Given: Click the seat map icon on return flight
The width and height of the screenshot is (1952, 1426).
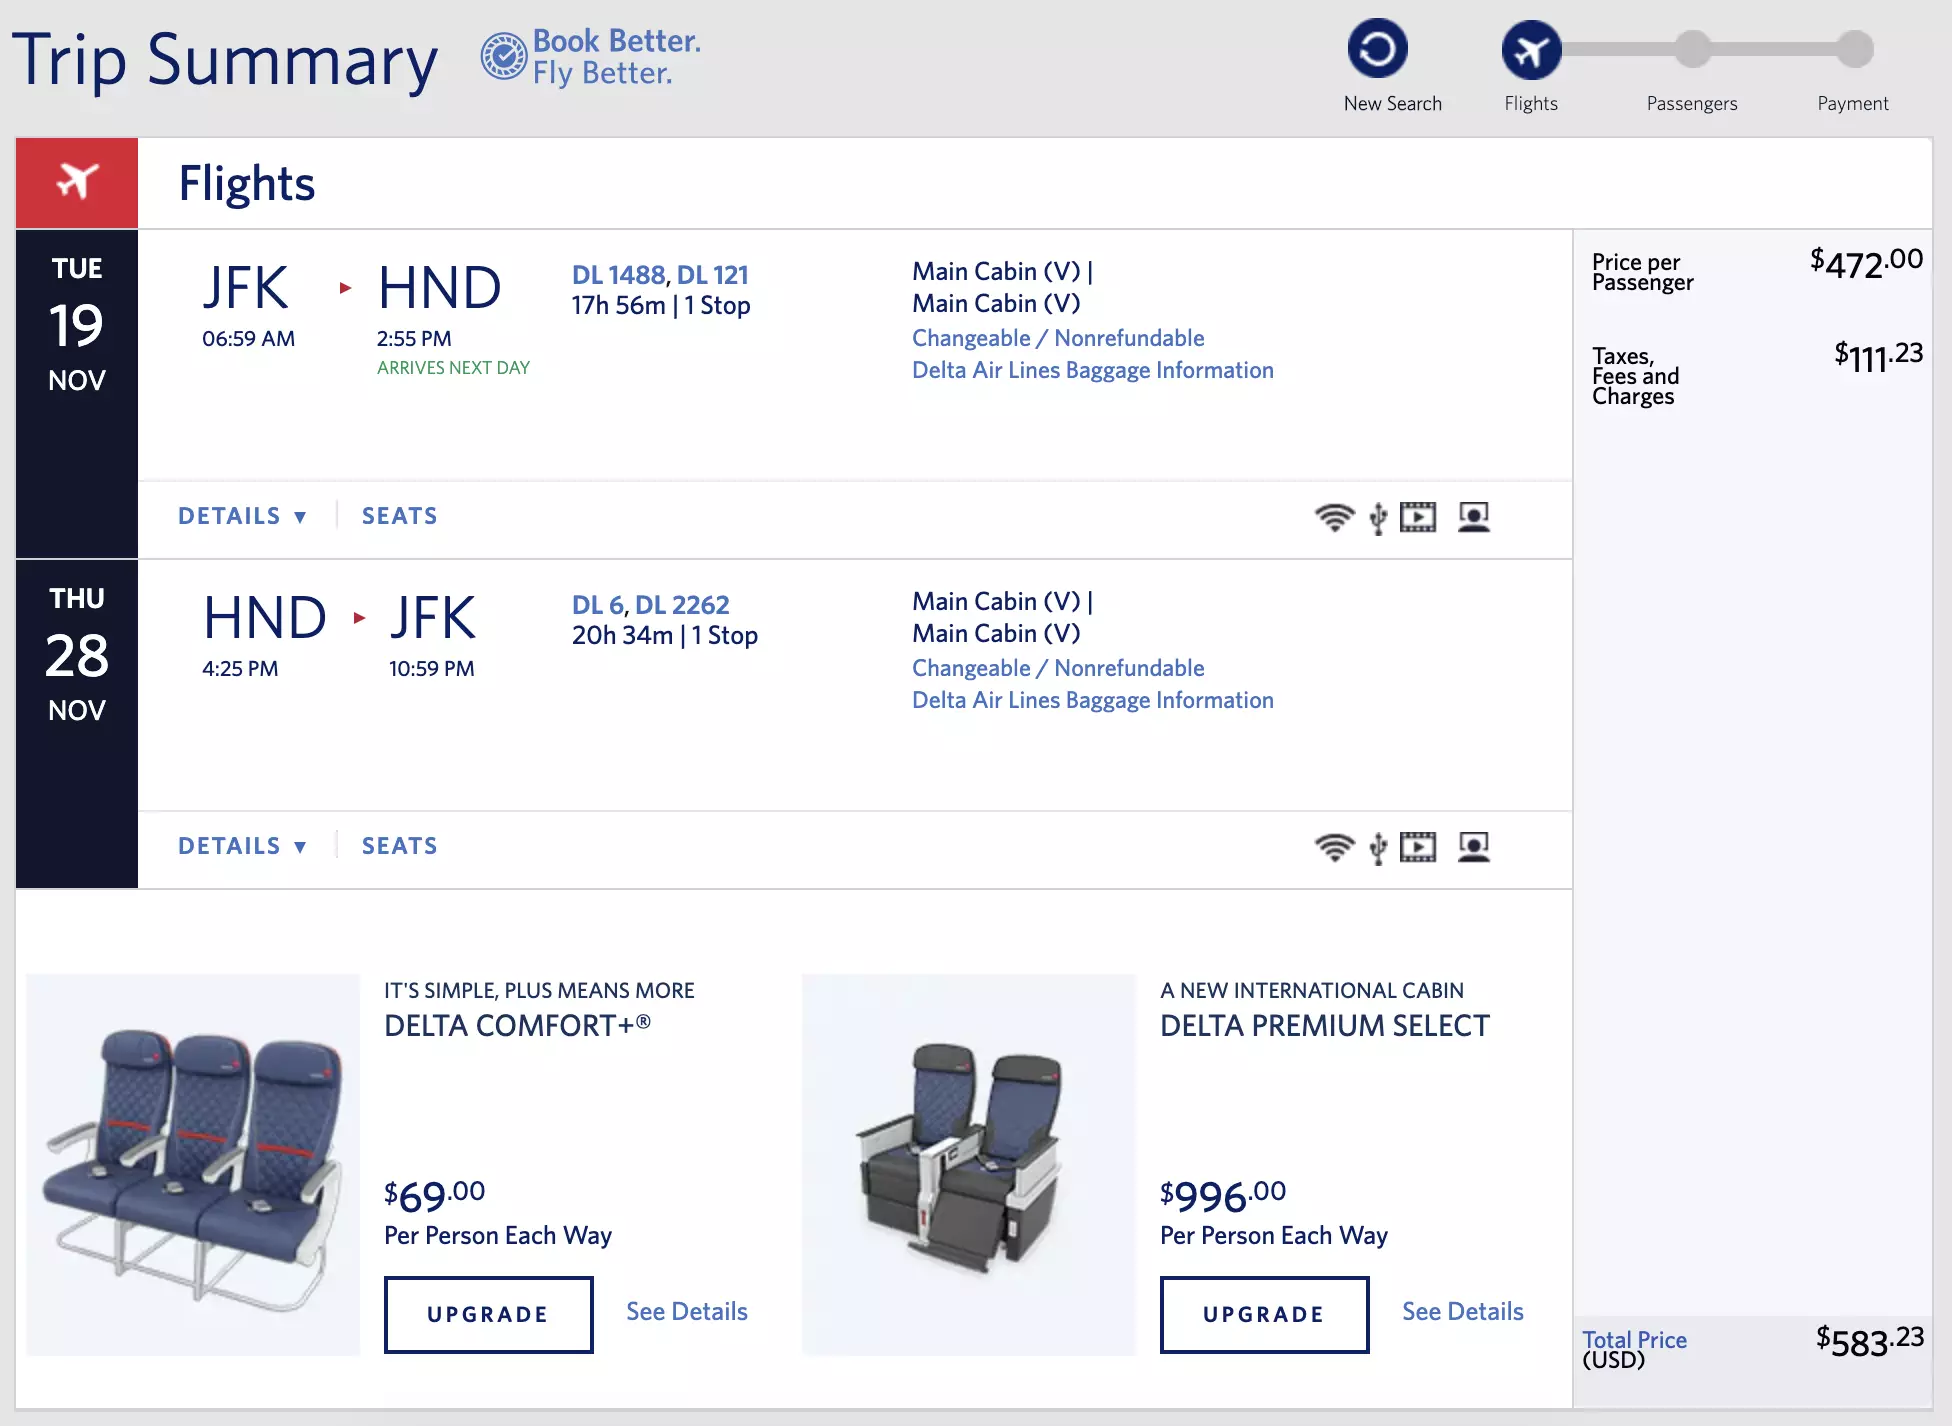Looking at the screenshot, I should 1472,844.
